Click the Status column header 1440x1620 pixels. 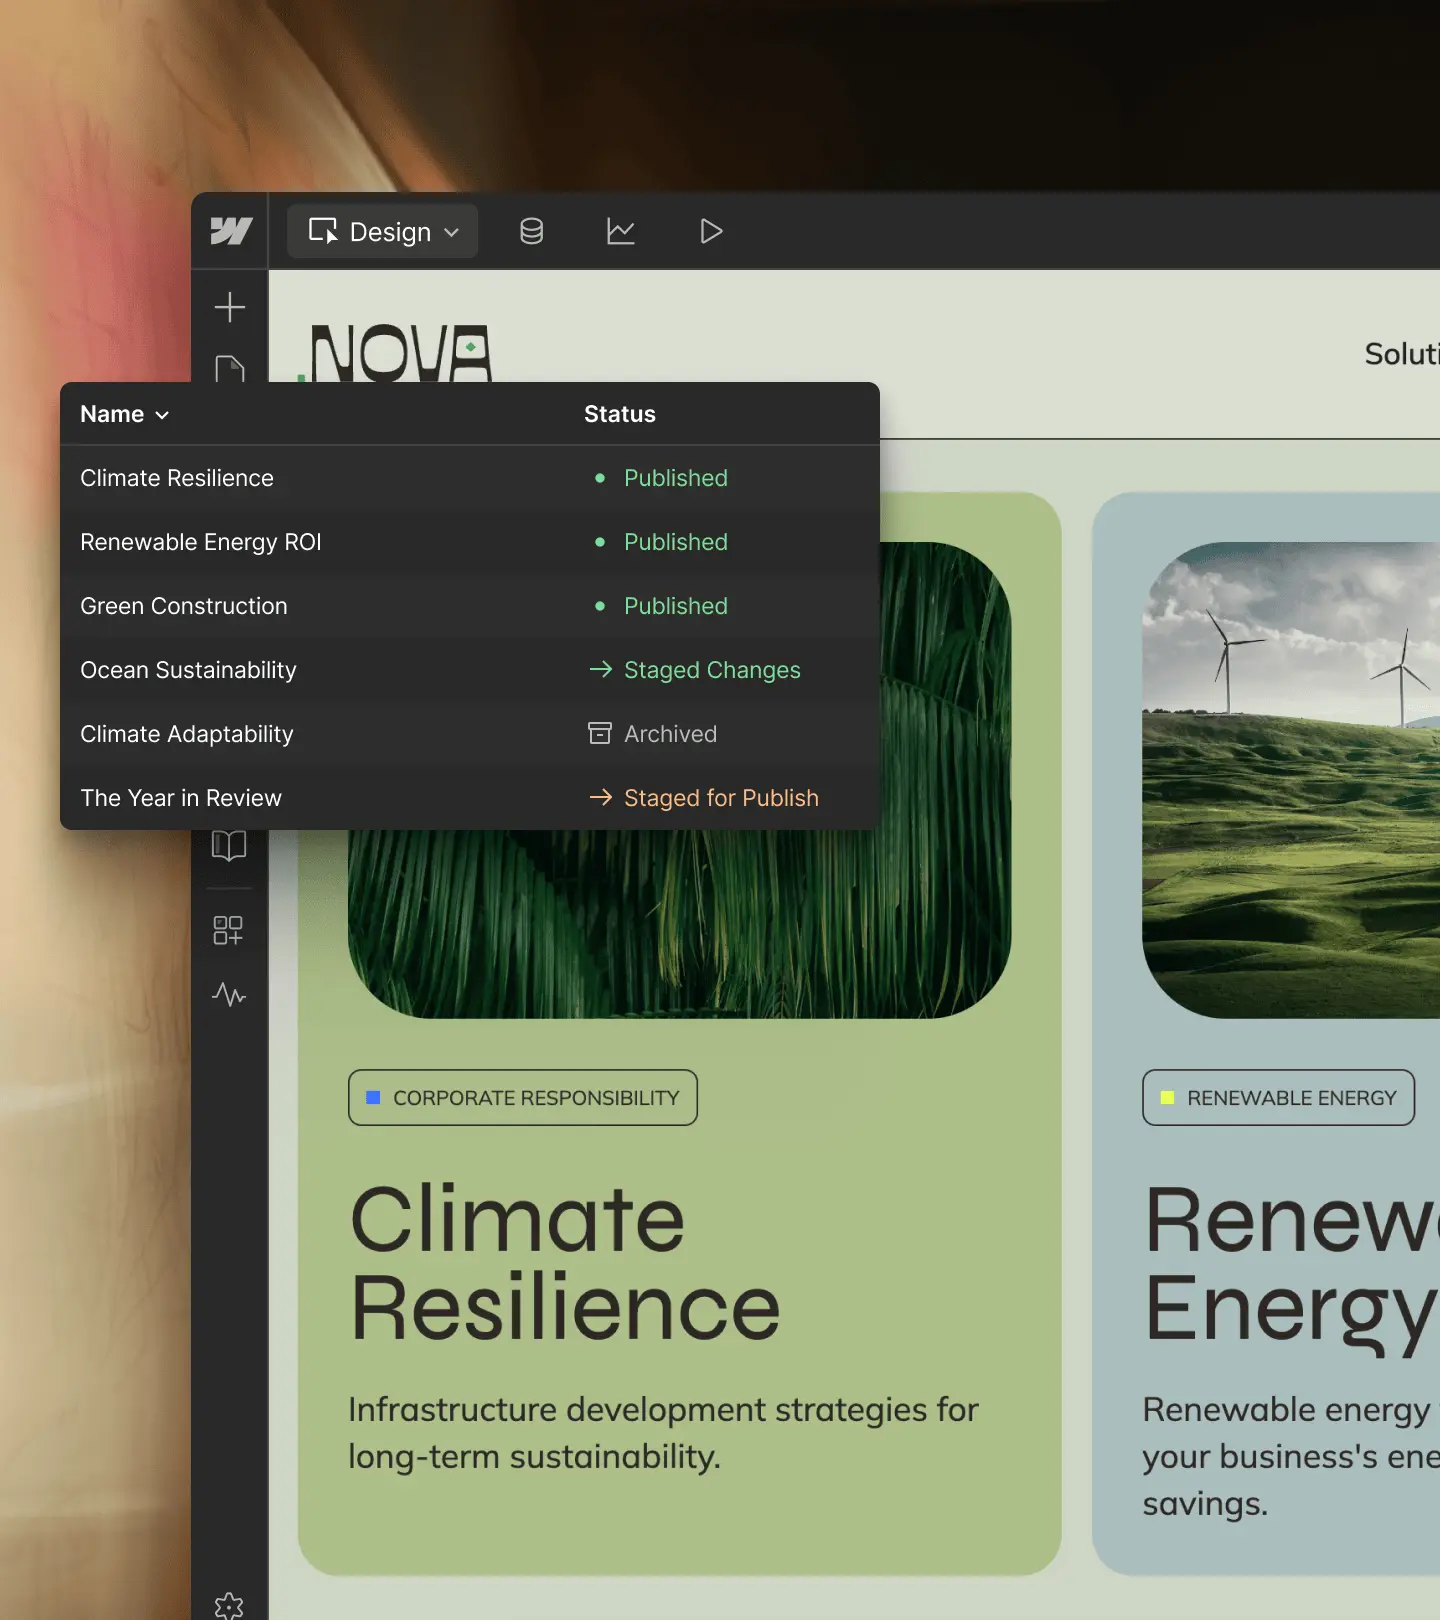point(619,414)
